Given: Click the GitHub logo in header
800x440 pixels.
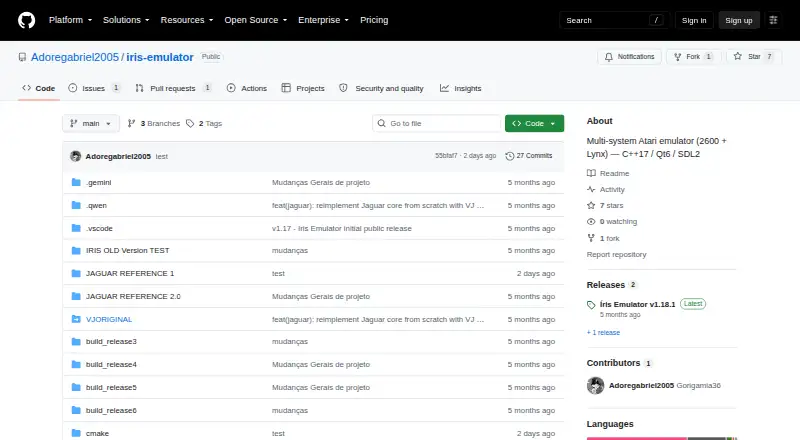Looking at the screenshot, I should [27, 20].
